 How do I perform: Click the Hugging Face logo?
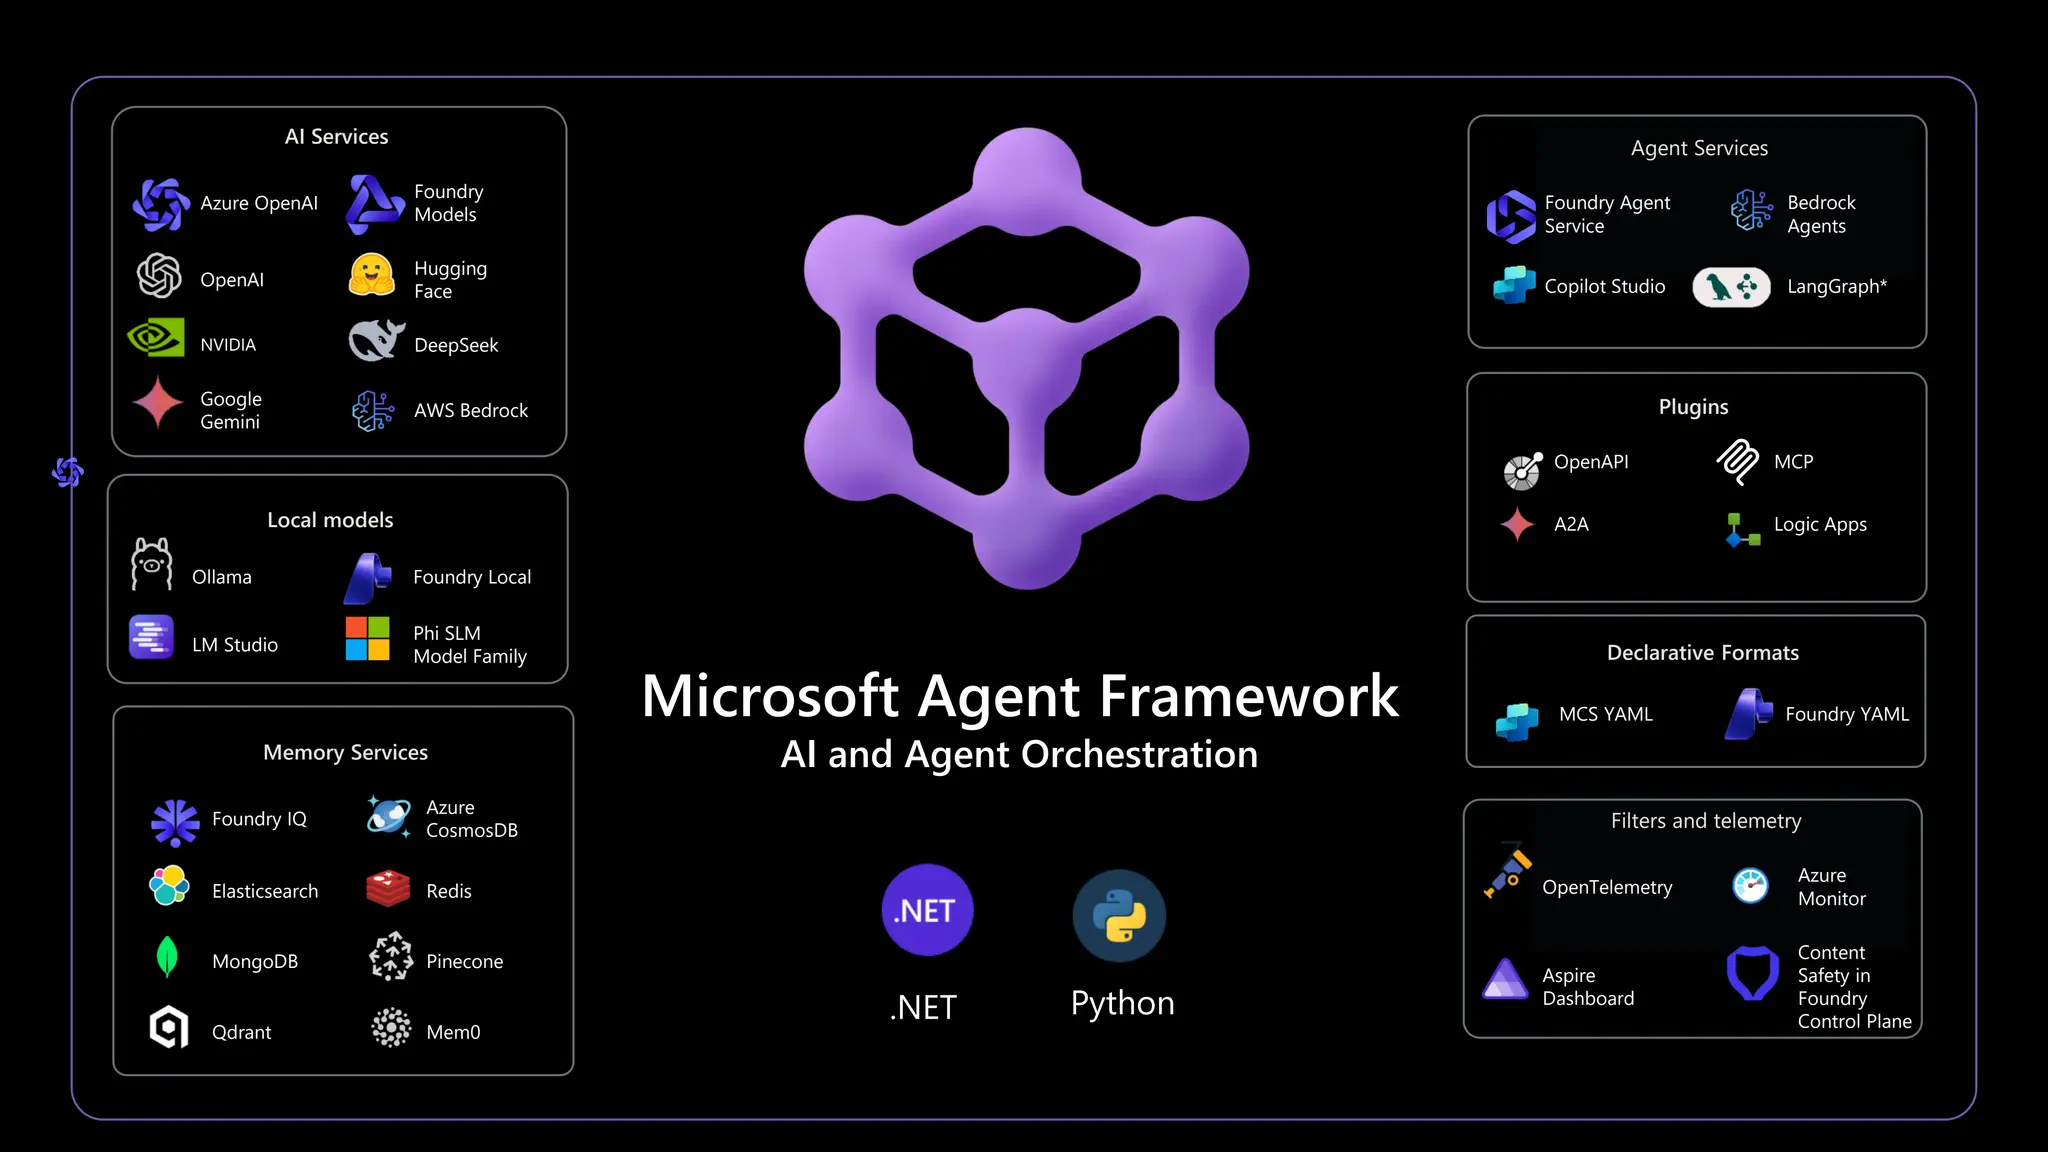click(x=373, y=278)
